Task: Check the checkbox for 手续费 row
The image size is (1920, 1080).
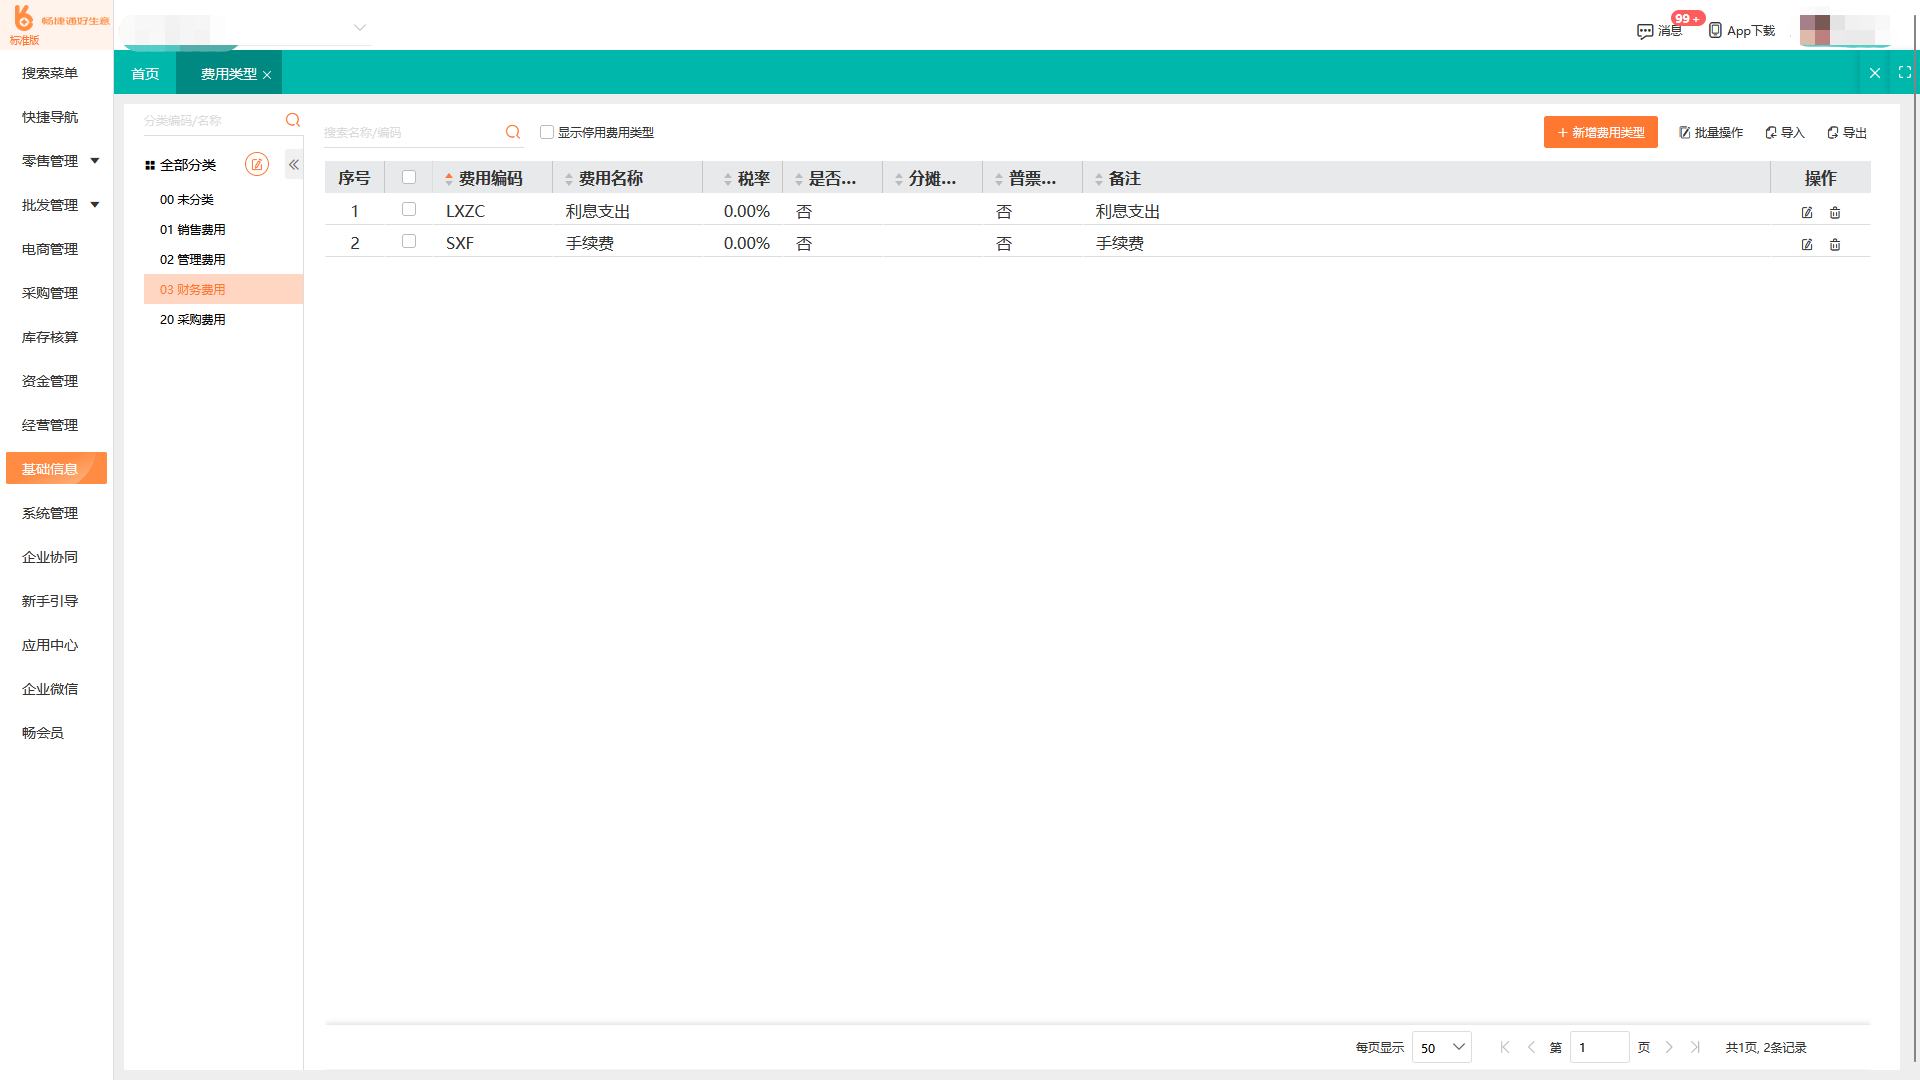Action: click(409, 241)
